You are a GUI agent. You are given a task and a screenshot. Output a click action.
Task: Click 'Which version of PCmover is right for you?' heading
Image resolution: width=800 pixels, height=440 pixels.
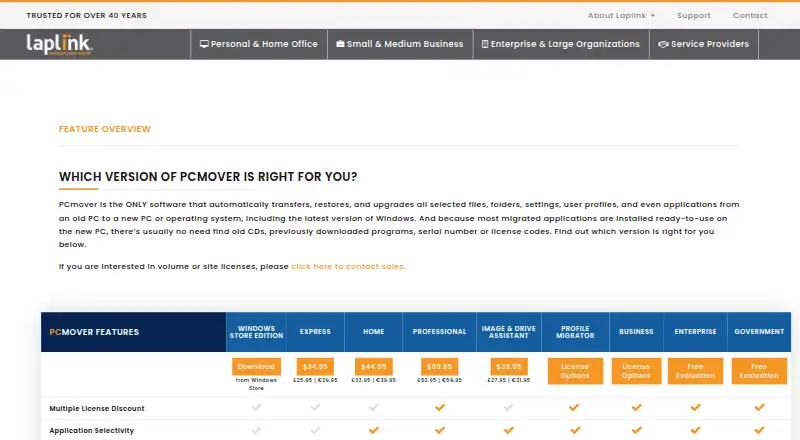(x=208, y=177)
